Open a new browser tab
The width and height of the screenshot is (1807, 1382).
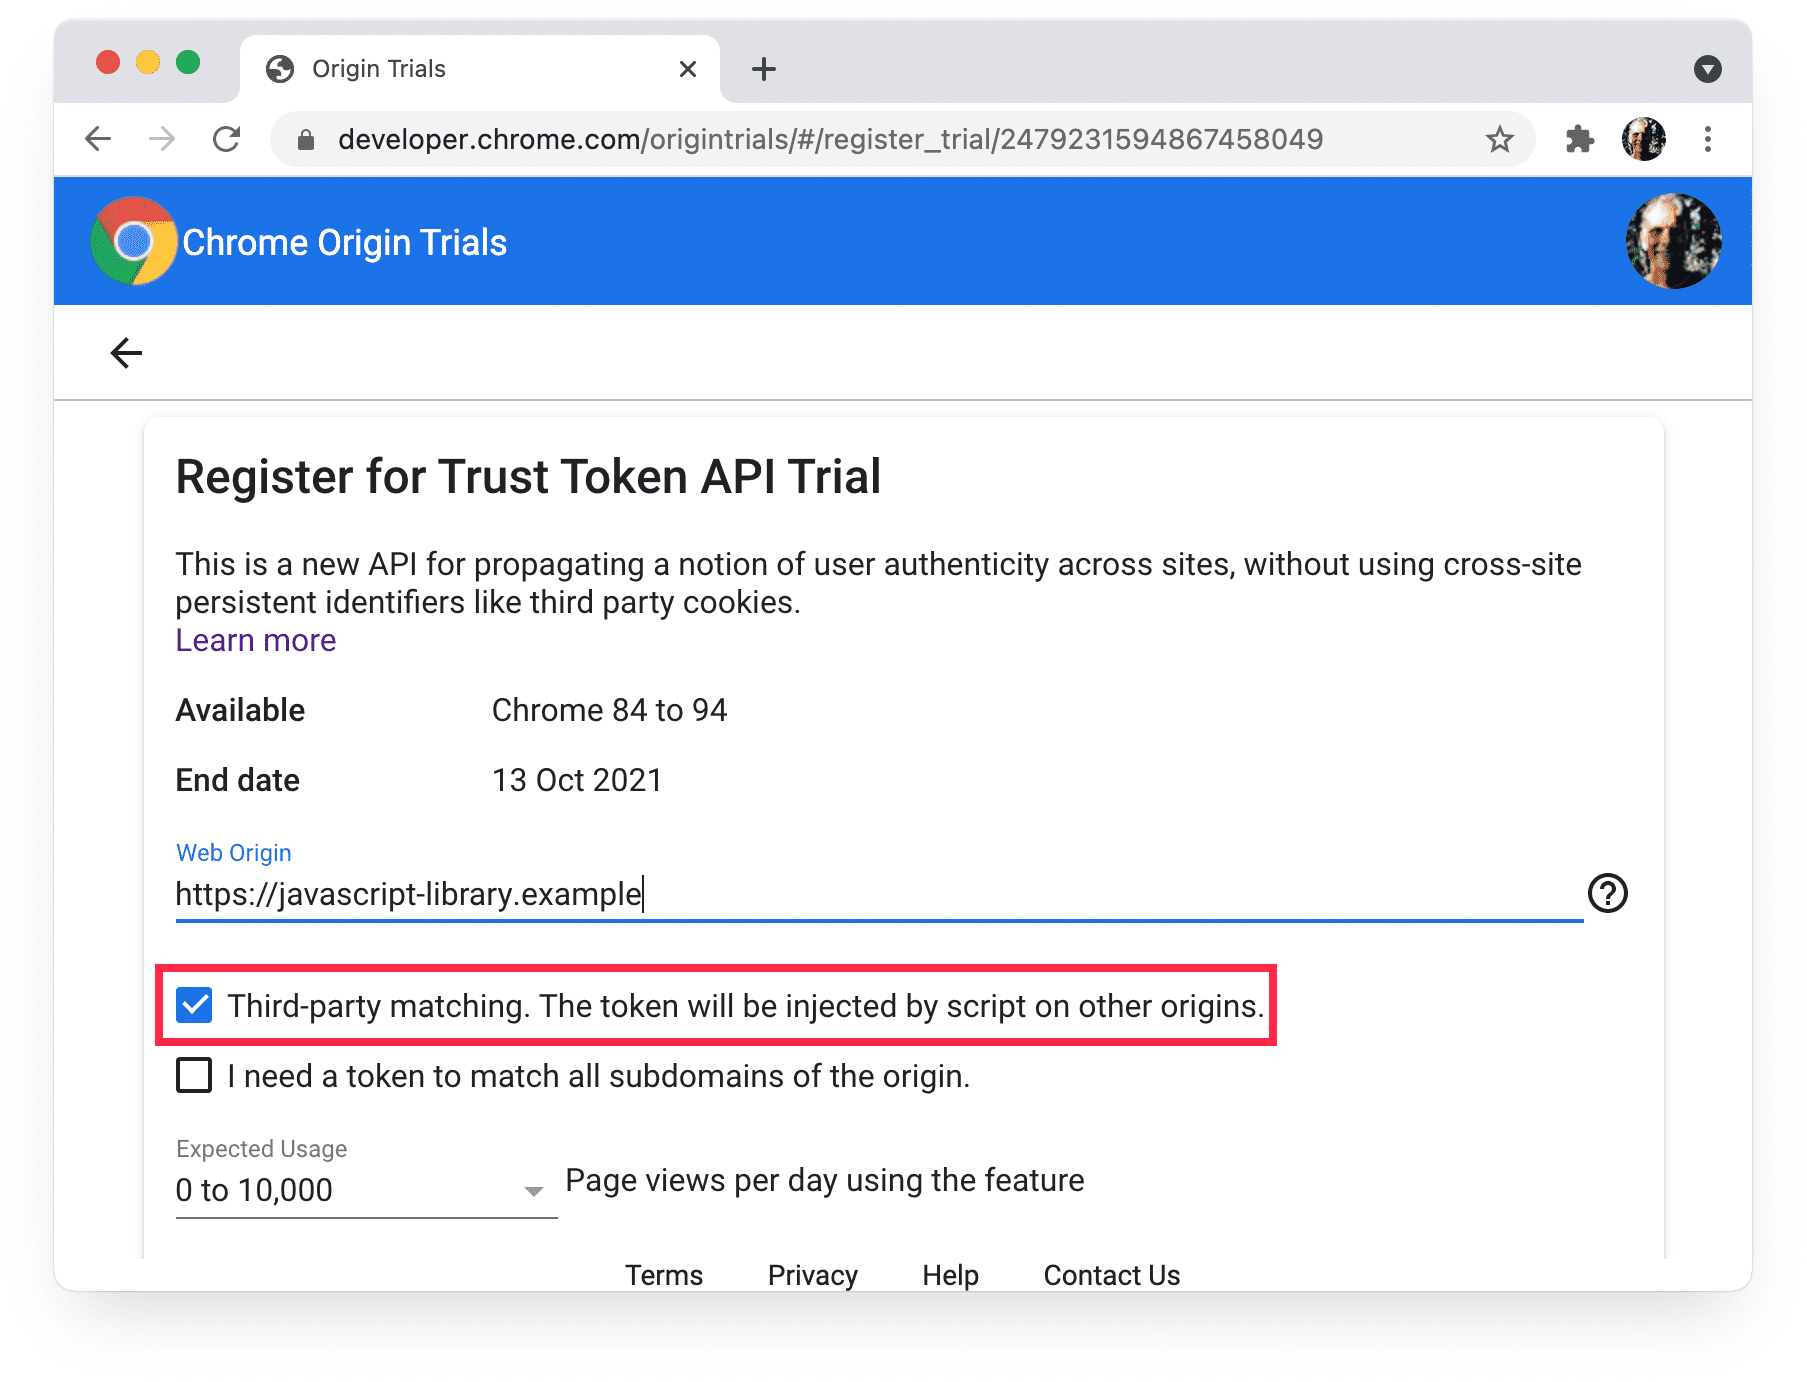point(763,68)
